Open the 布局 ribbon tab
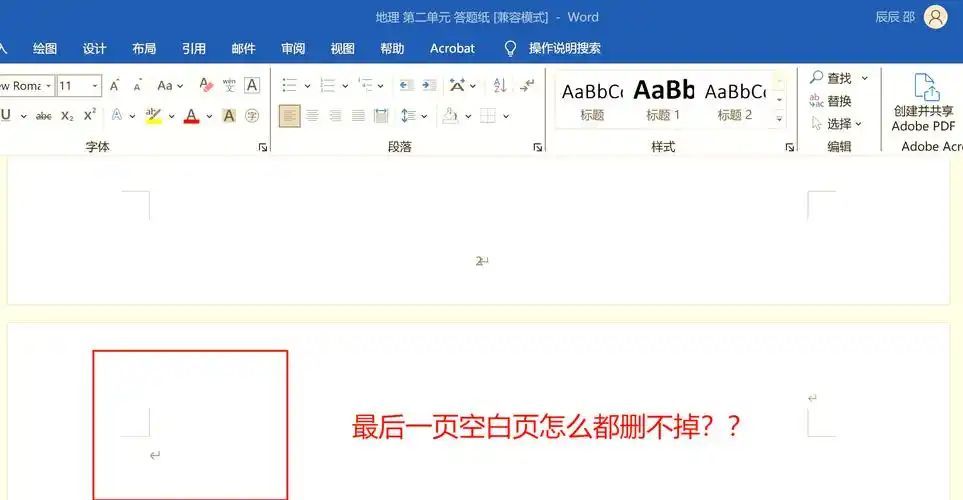This screenshot has width=963, height=500. pos(144,48)
